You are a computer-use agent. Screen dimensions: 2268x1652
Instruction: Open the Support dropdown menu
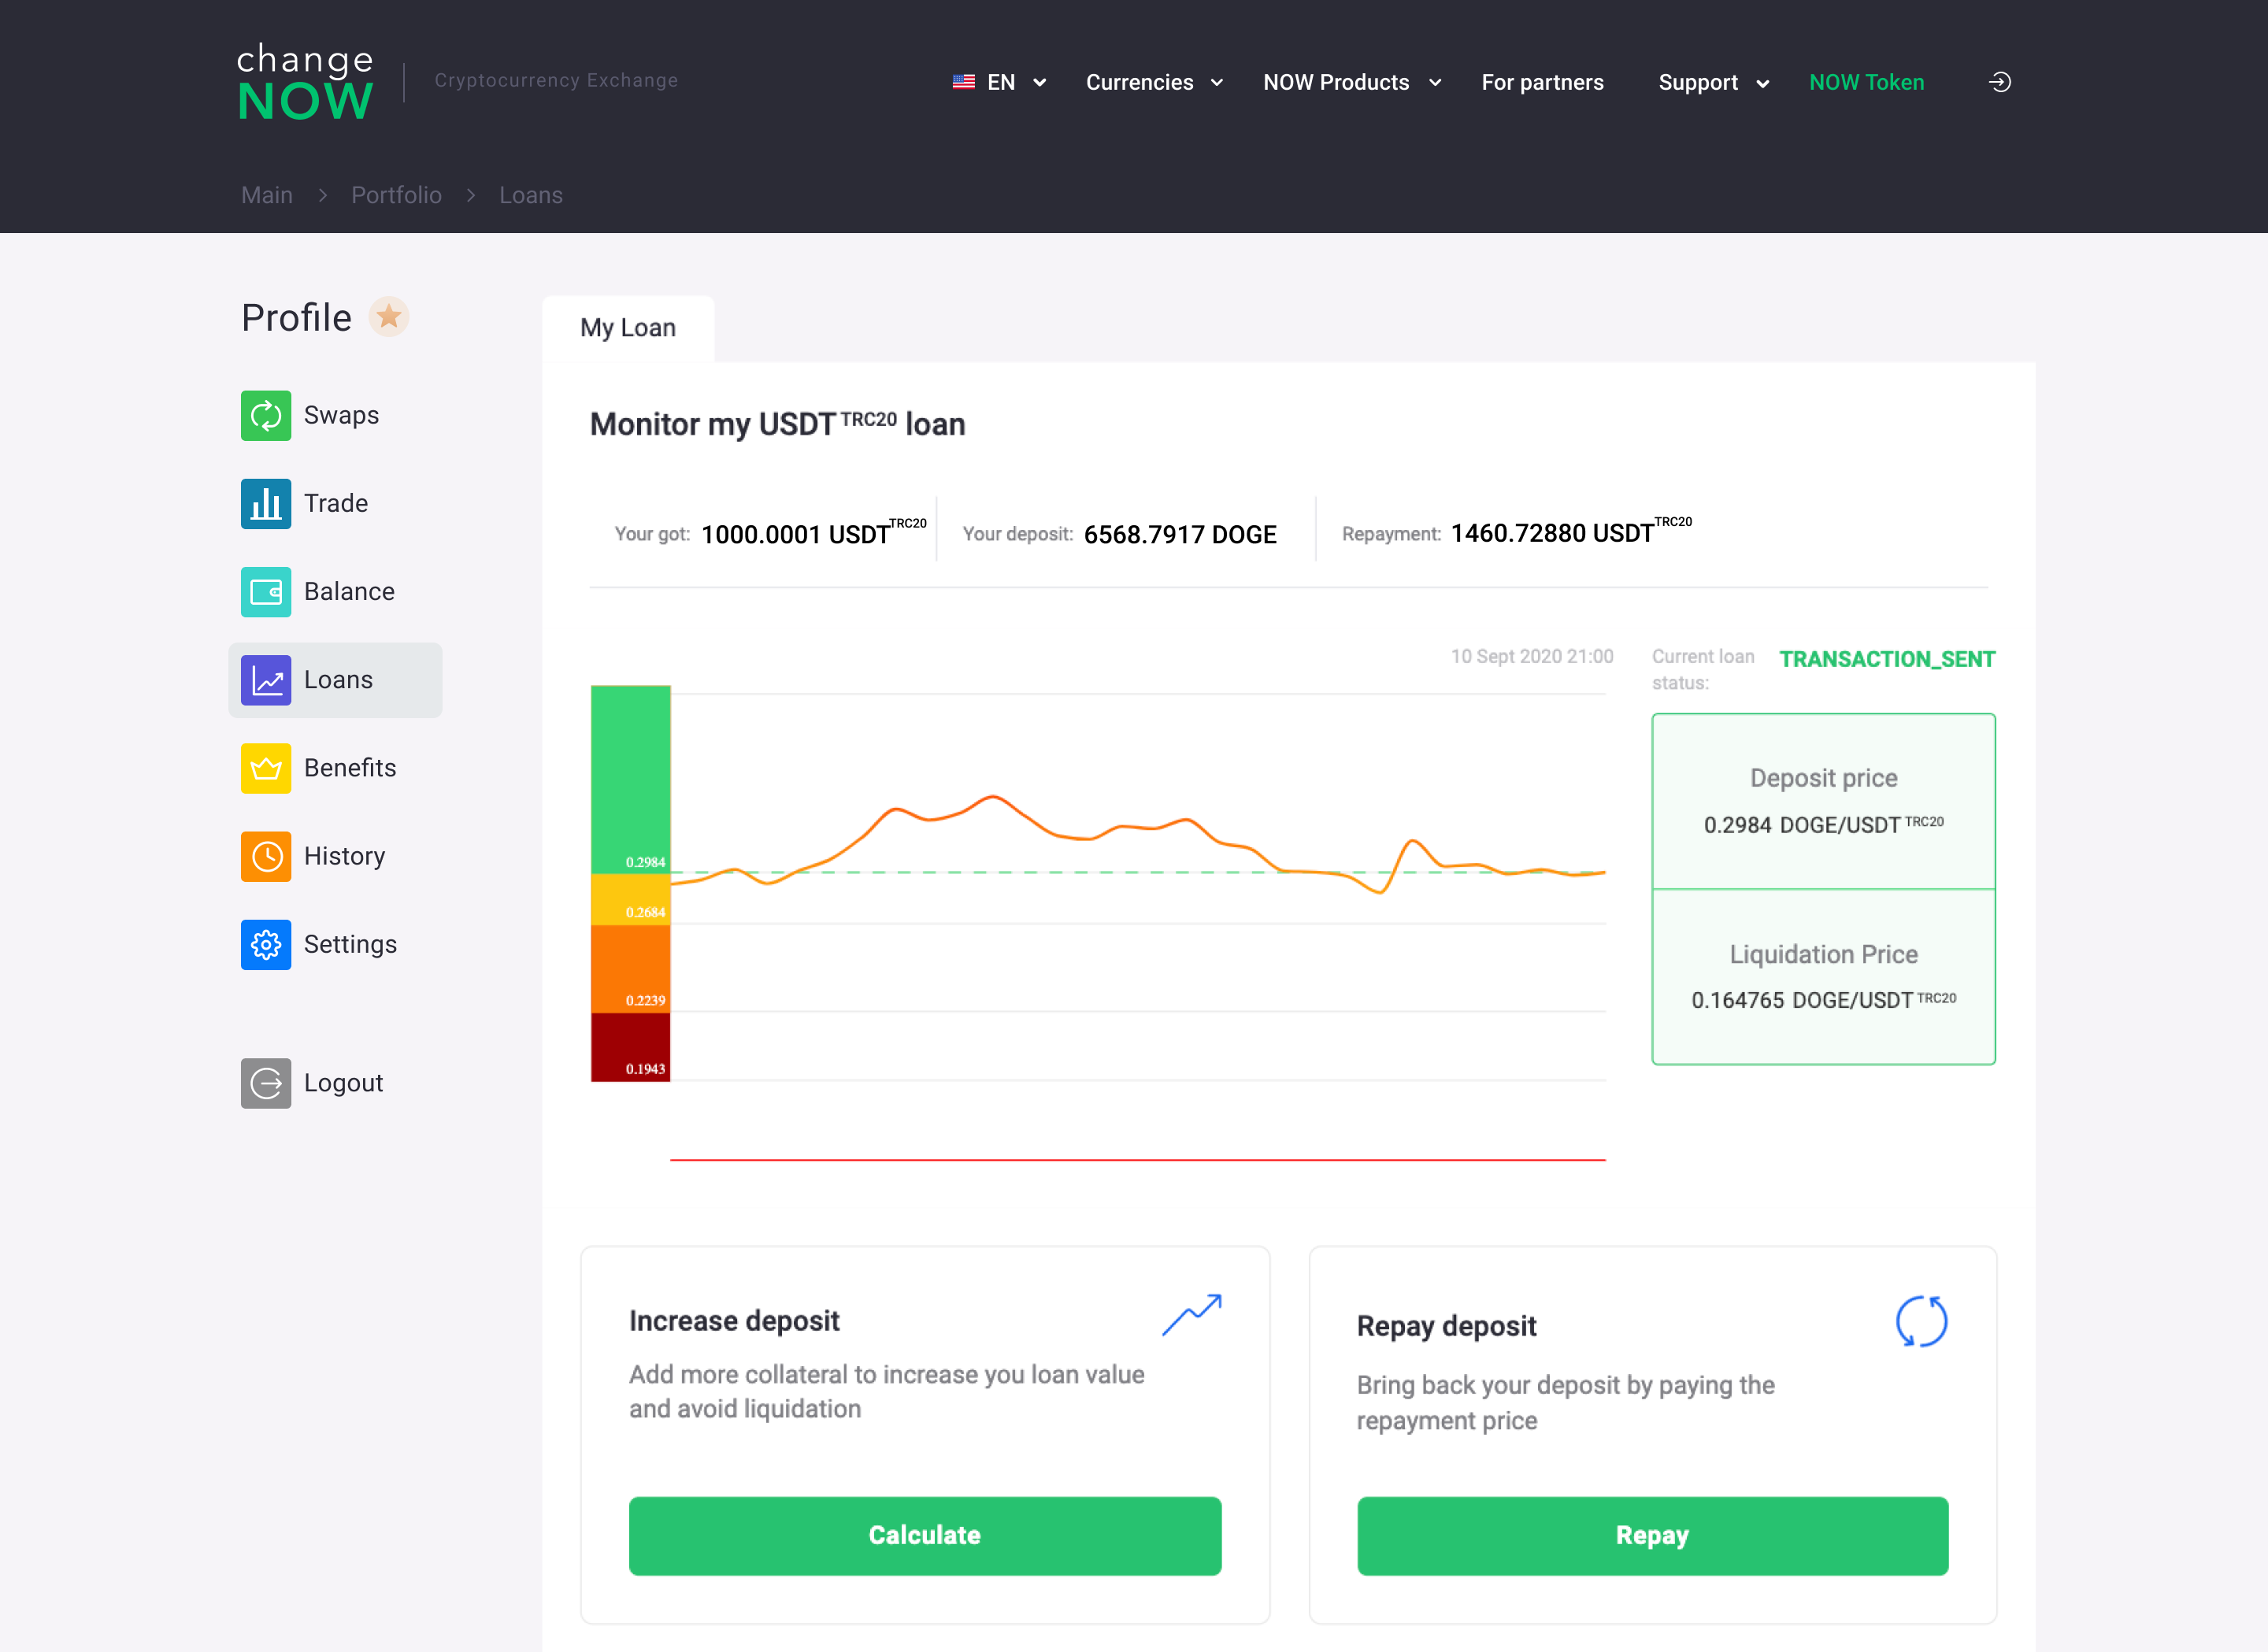[x=1712, y=82]
